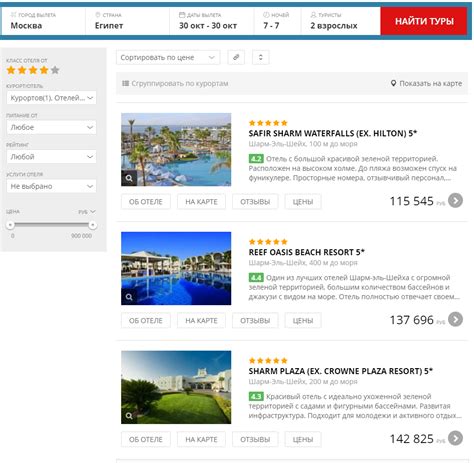Click arrow icon next to 142 825 price
Image resolution: width=474 pixels, height=463 pixels.
(455, 438)
